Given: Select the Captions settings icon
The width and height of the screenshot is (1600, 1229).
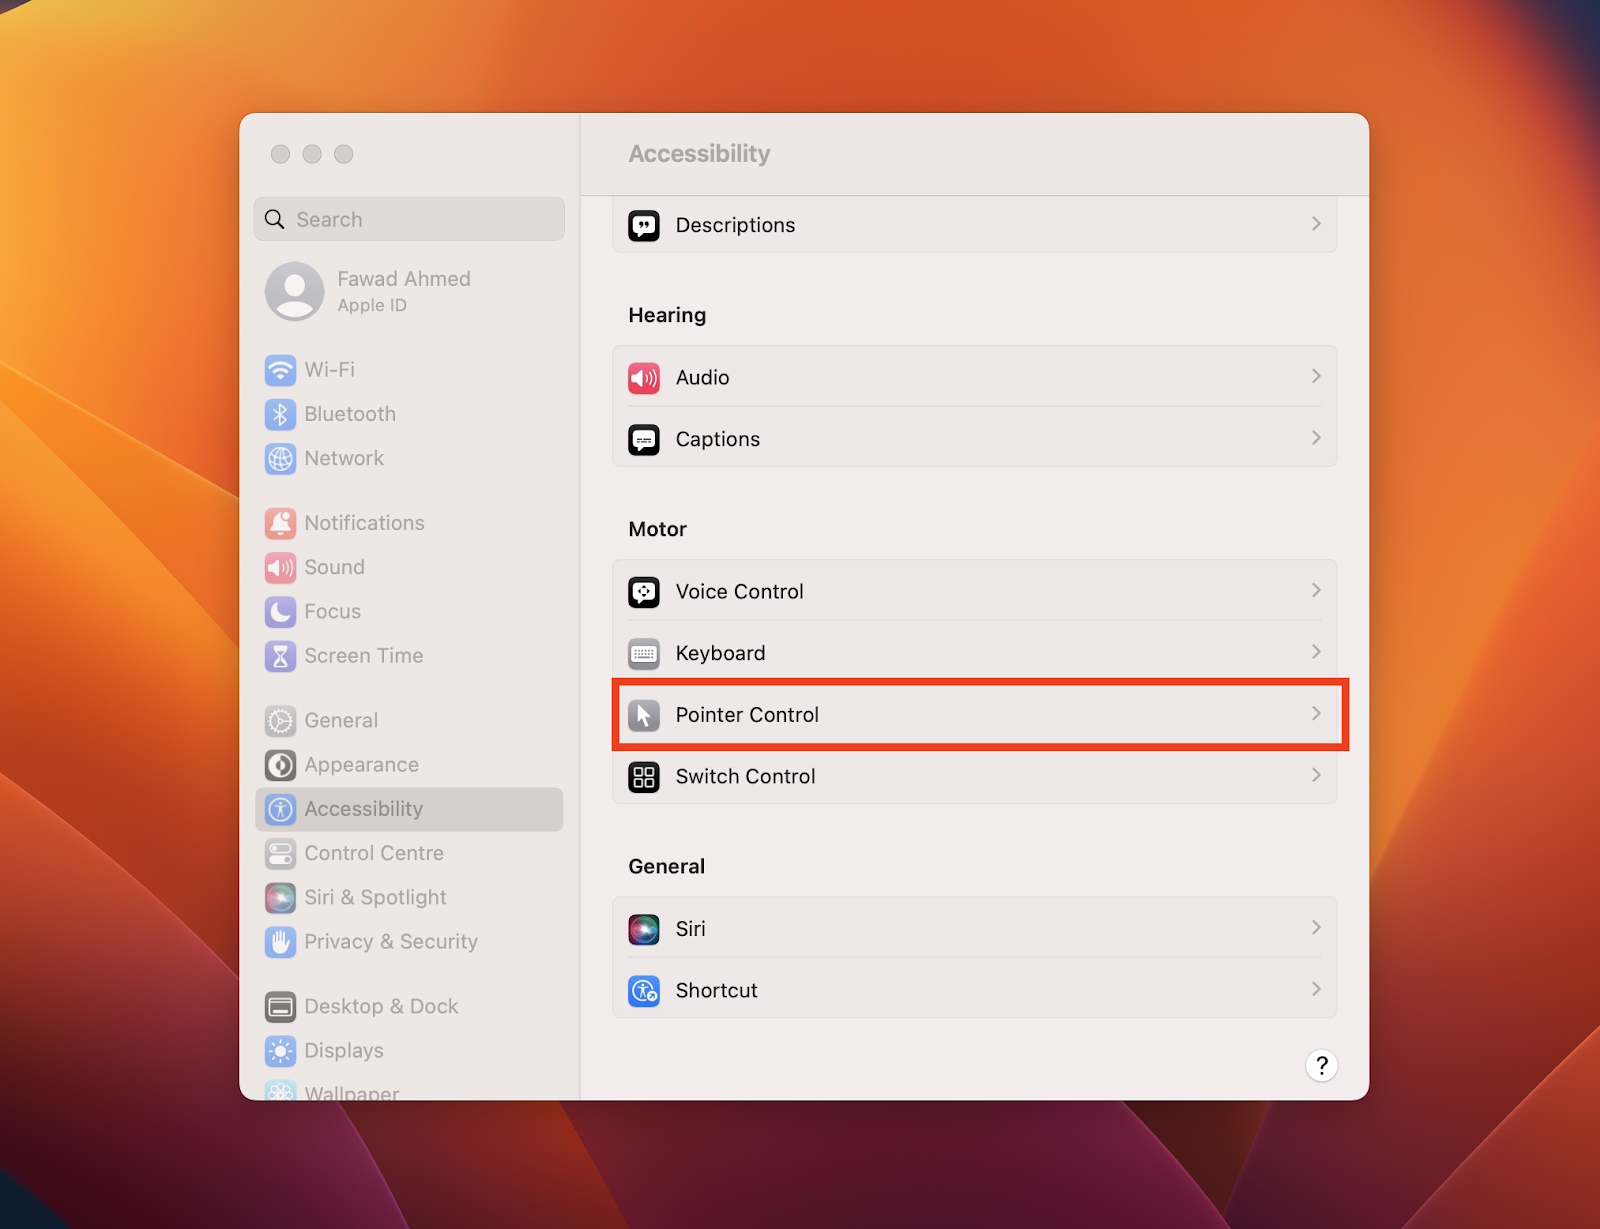Looking at the screenshot, I should 645,439.
